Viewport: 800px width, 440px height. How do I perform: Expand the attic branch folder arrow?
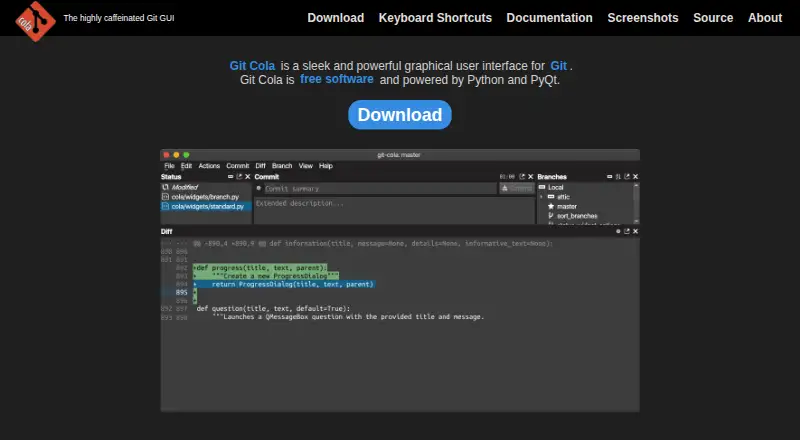click(x=541, y=197)
